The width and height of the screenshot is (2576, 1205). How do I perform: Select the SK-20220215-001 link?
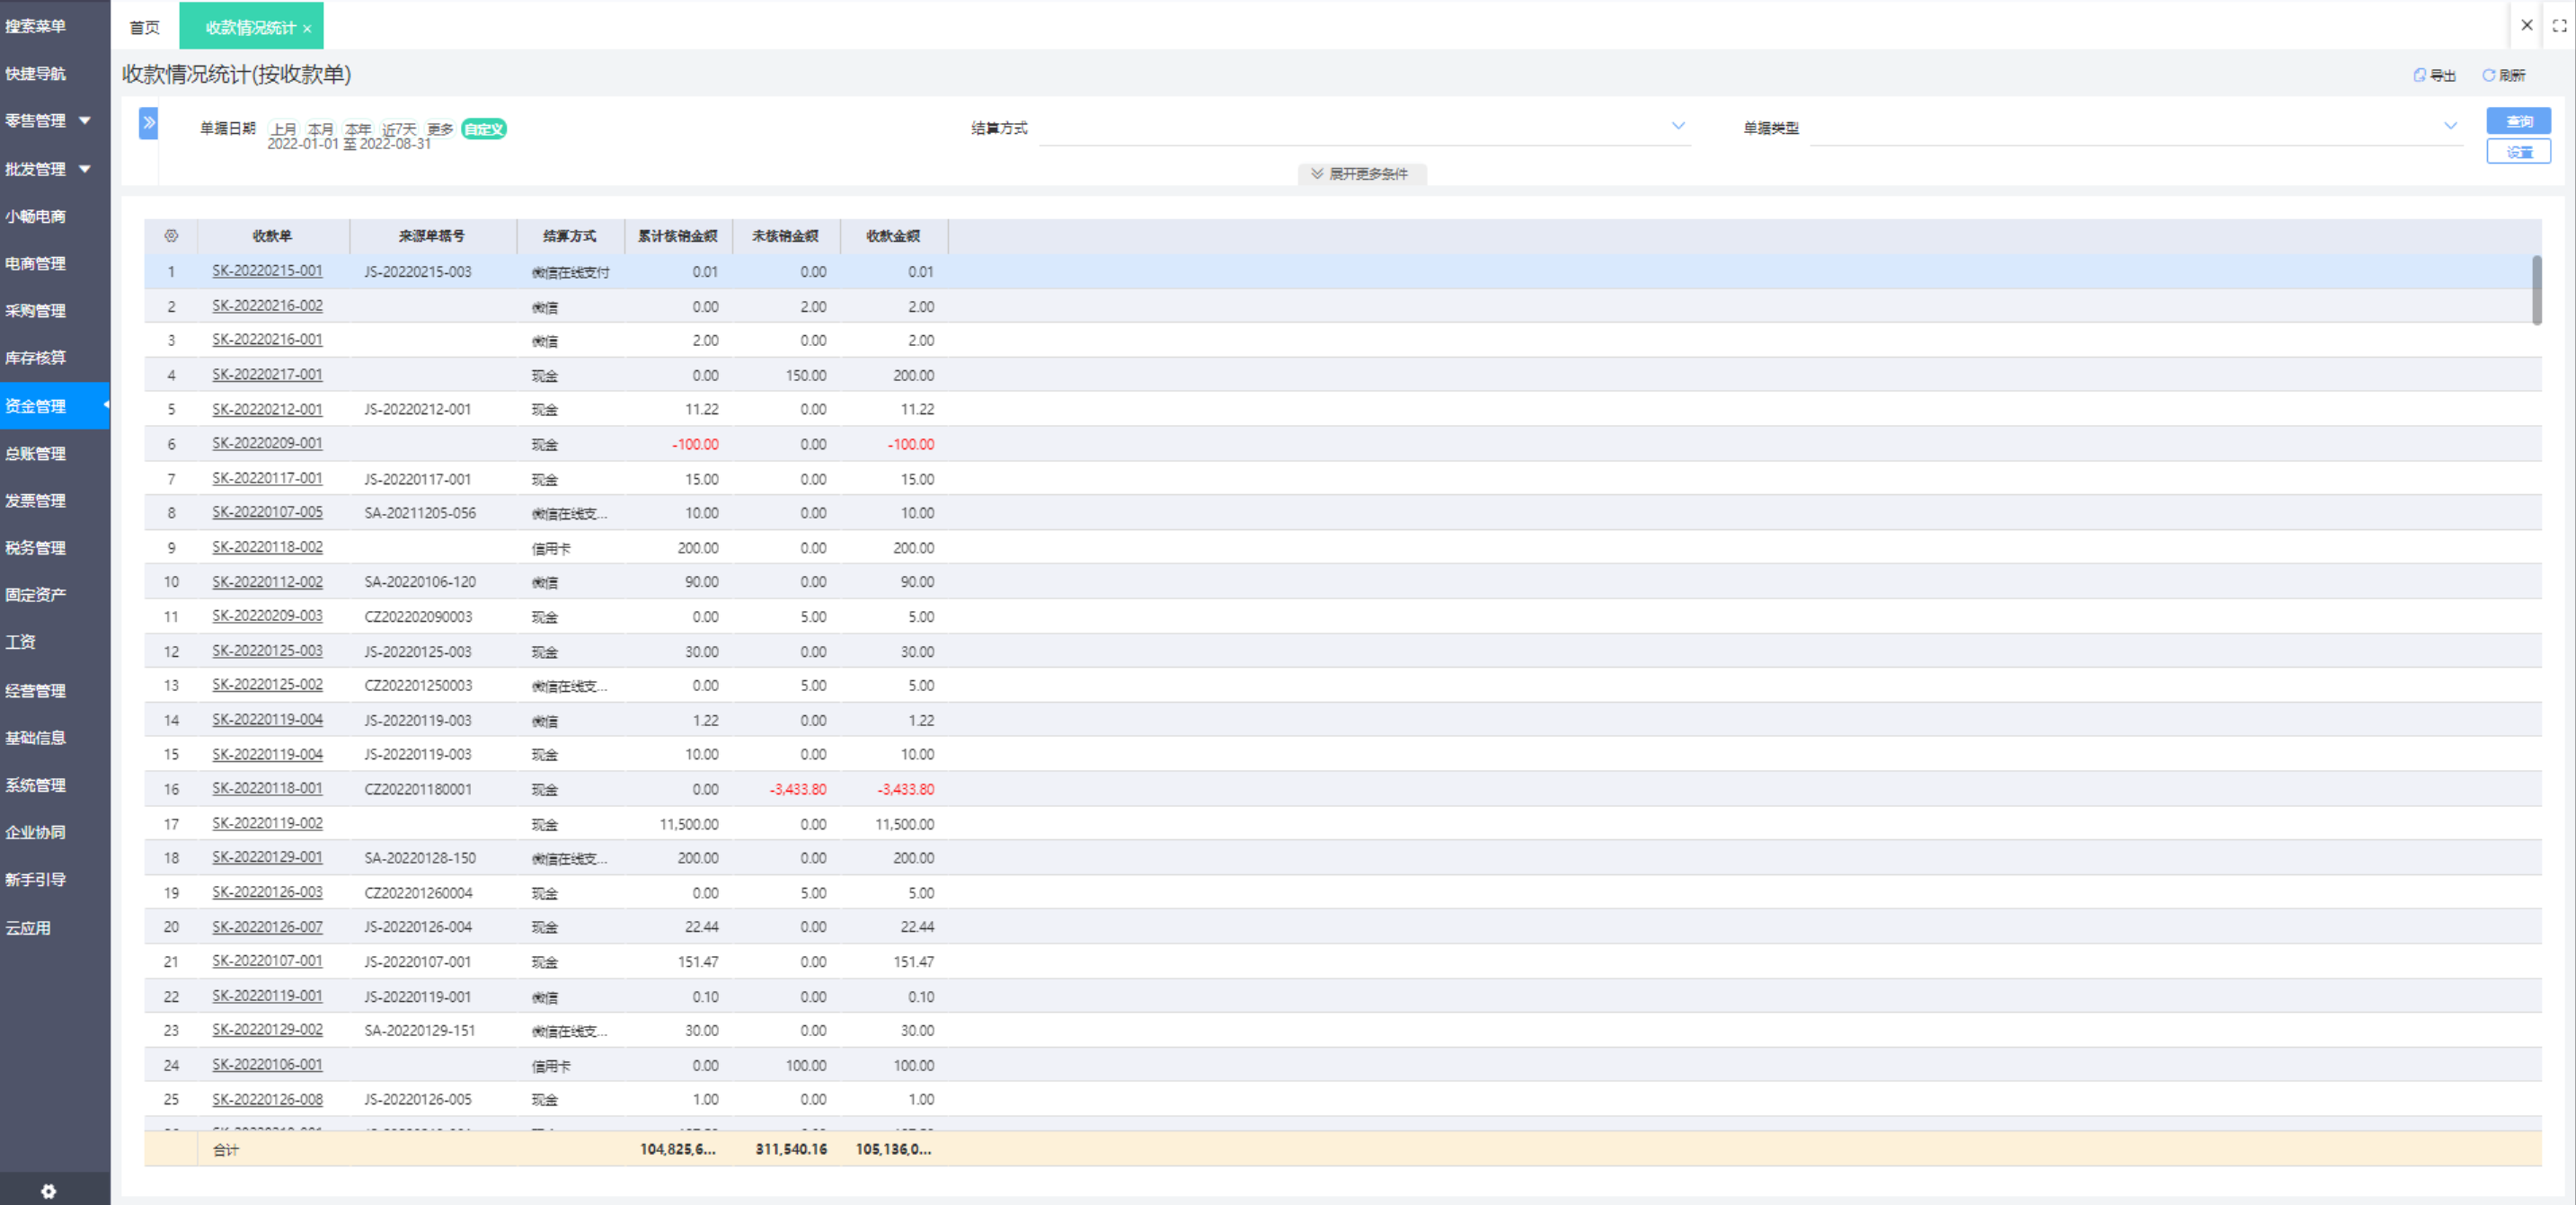click(x=266, y=271)
